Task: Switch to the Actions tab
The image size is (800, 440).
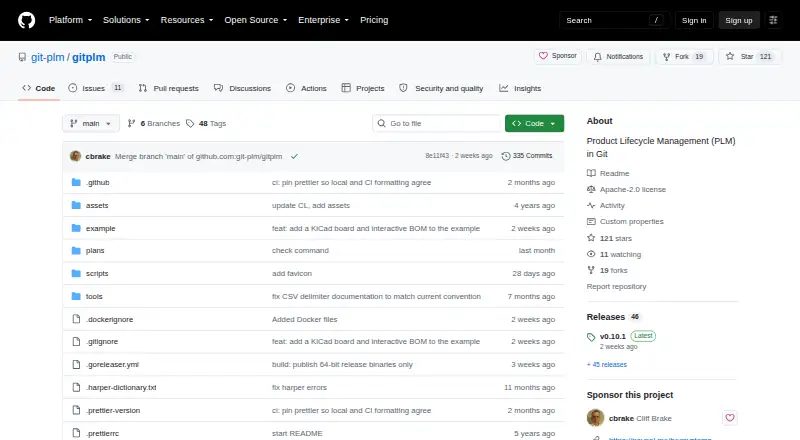Action: tap(306, 88)
